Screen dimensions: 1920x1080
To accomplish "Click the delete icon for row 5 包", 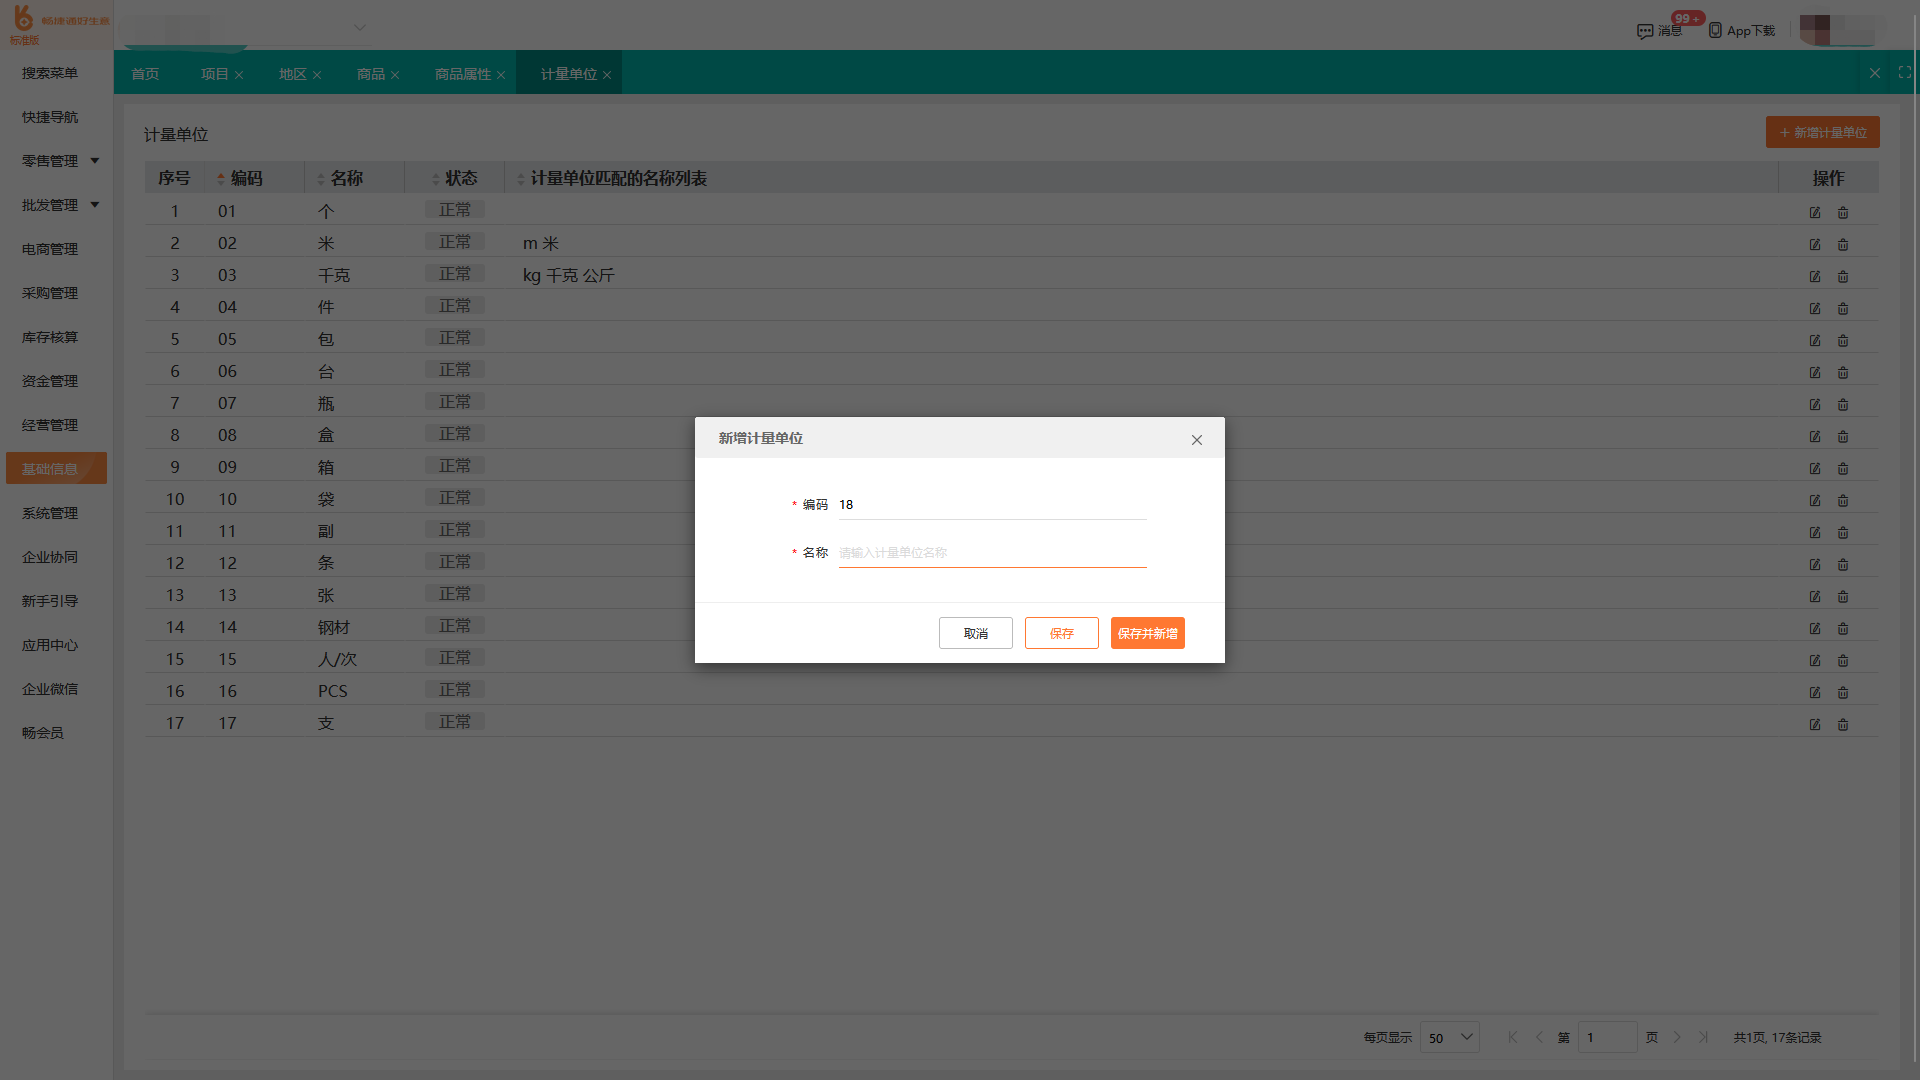I will 1844,339.
